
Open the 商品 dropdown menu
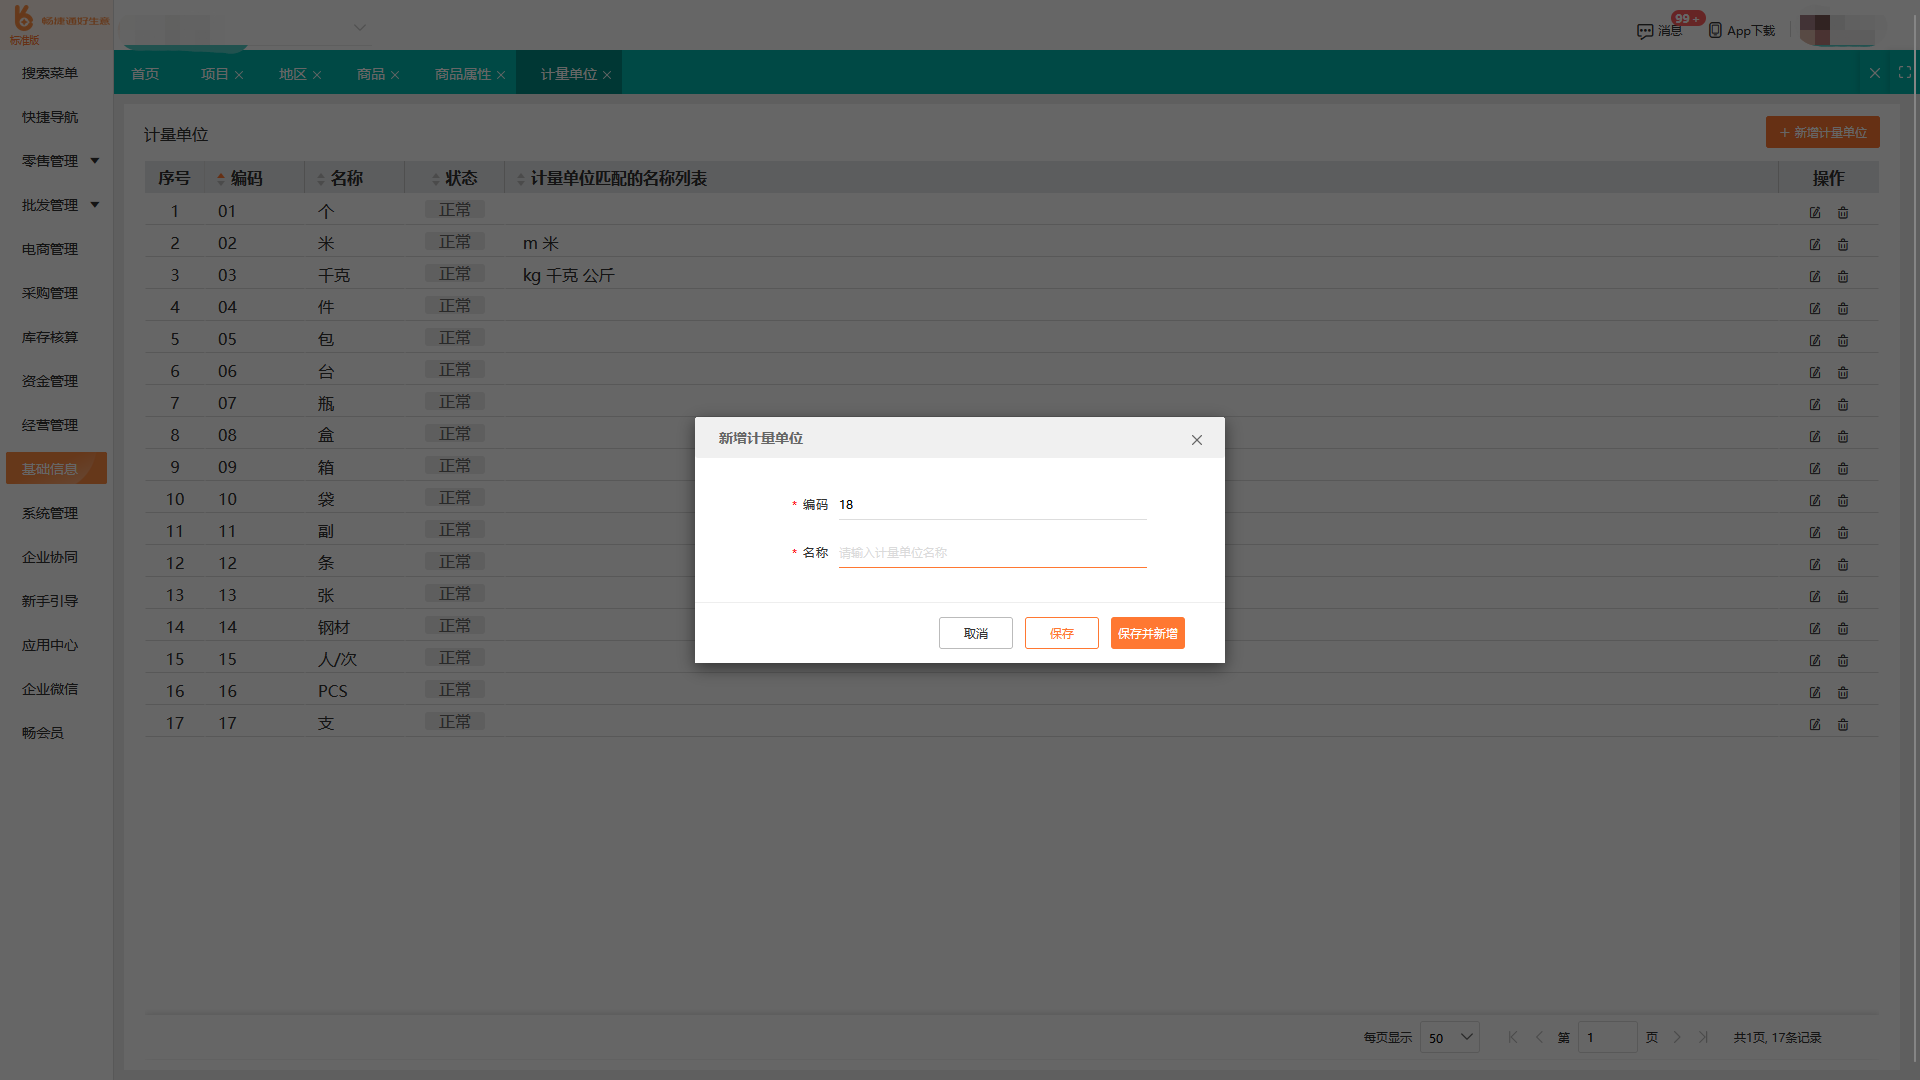click(x=373, y=74)
